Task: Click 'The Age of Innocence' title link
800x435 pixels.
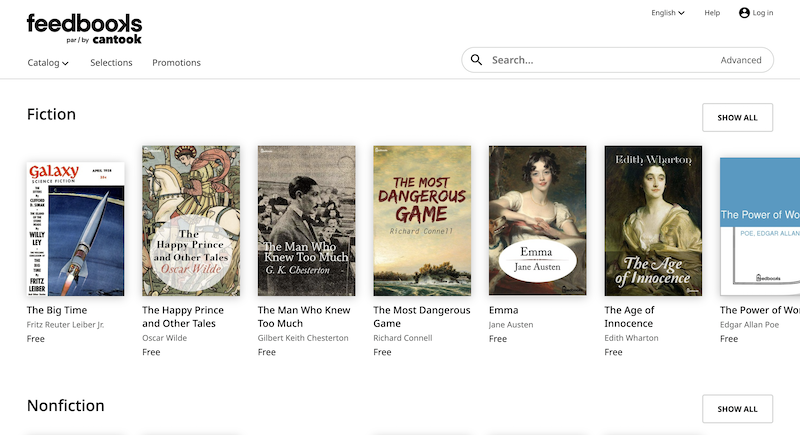Action: click(629, 317)
